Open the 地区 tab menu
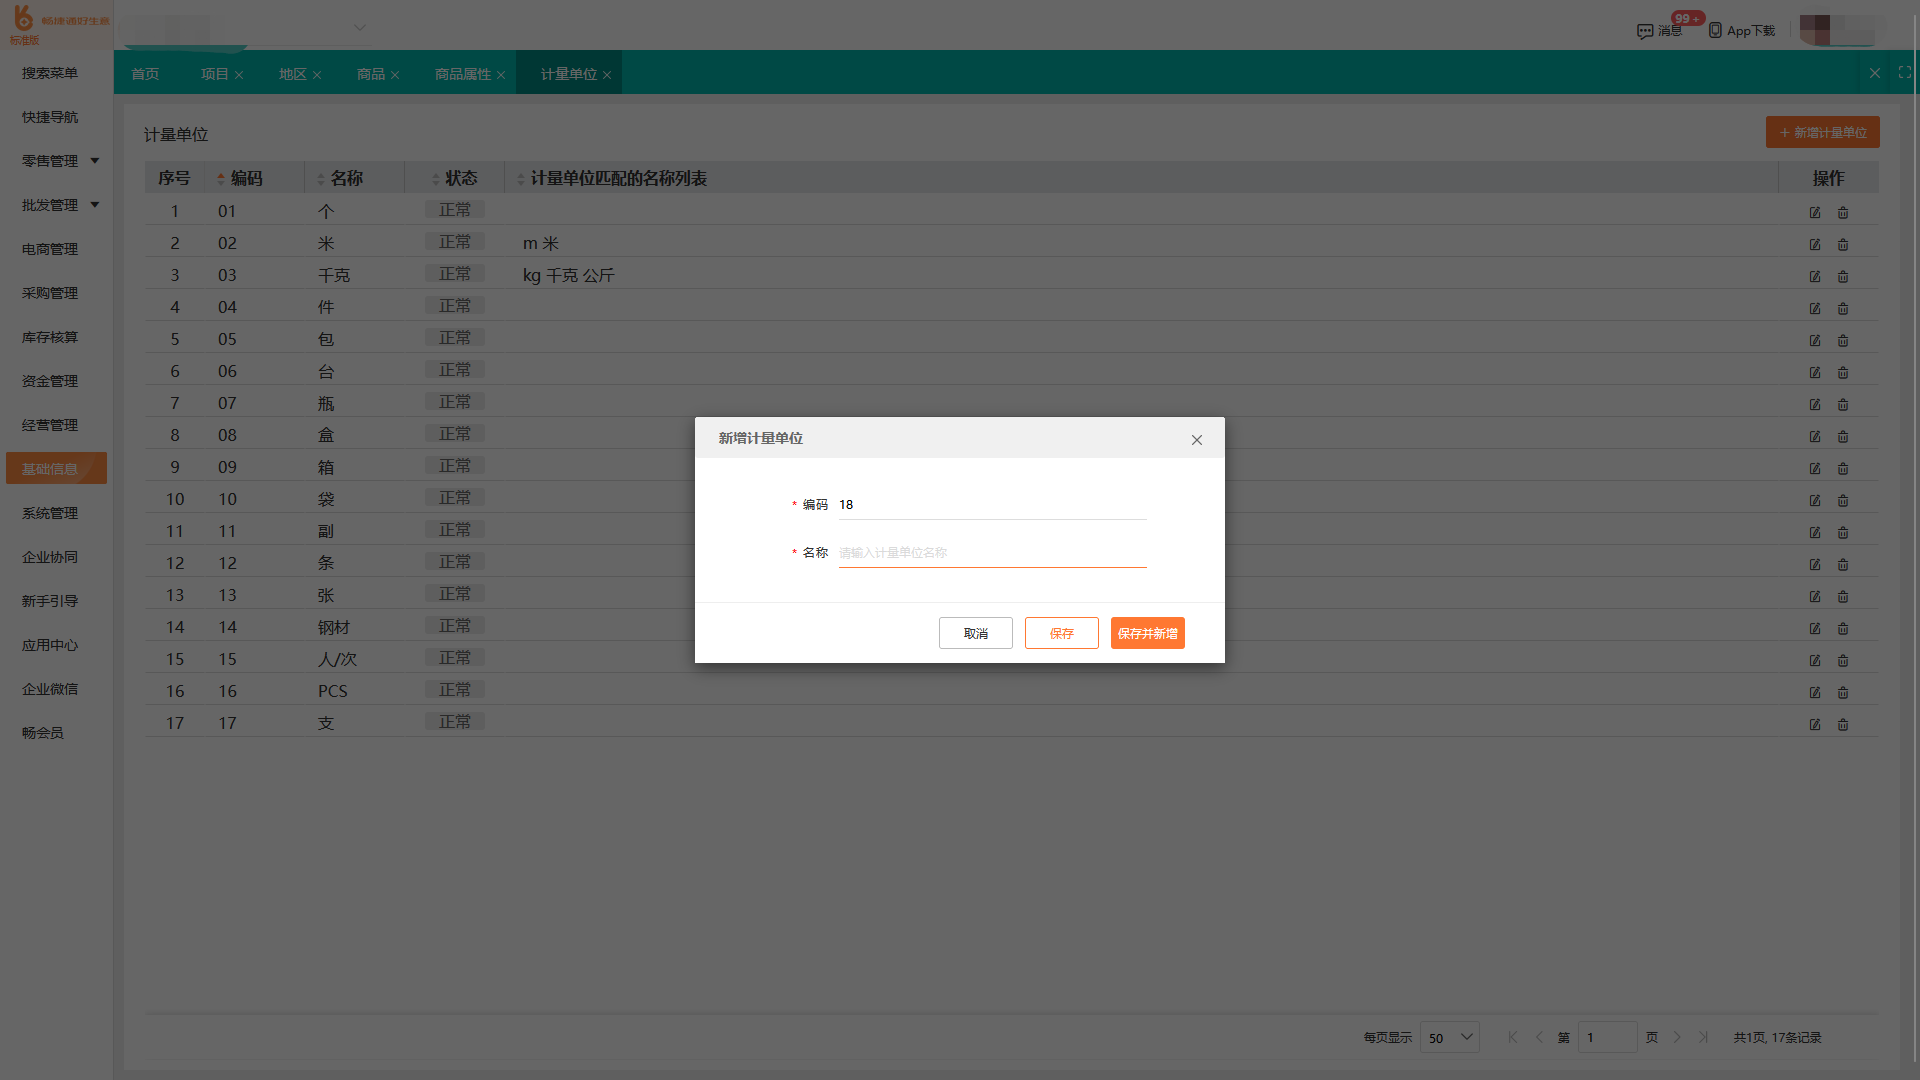1920x1080 pixels. (289, 74)
